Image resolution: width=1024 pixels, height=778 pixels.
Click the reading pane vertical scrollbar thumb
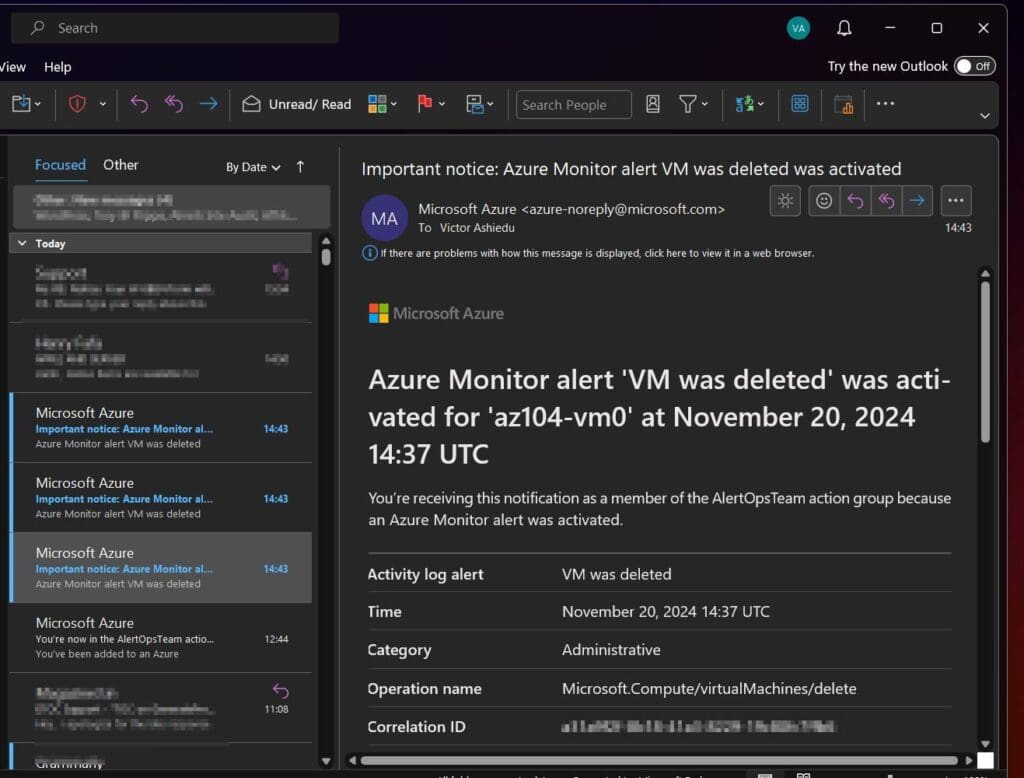pyautogui.click(x=985, y=362)
